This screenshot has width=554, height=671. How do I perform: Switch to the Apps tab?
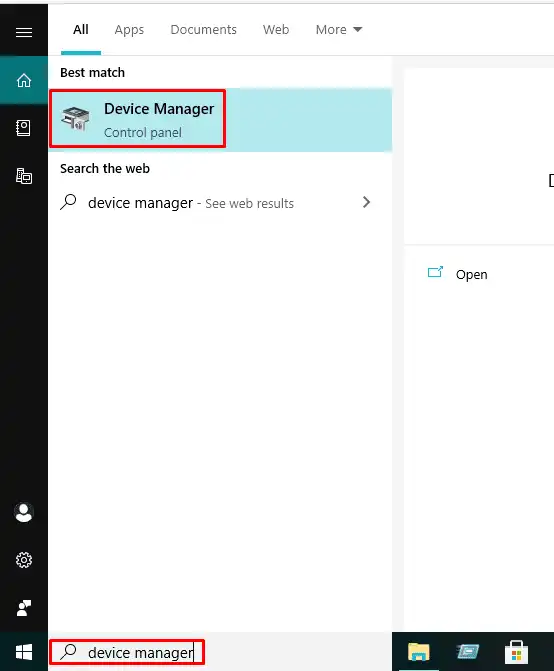click(x=129, y=30)
